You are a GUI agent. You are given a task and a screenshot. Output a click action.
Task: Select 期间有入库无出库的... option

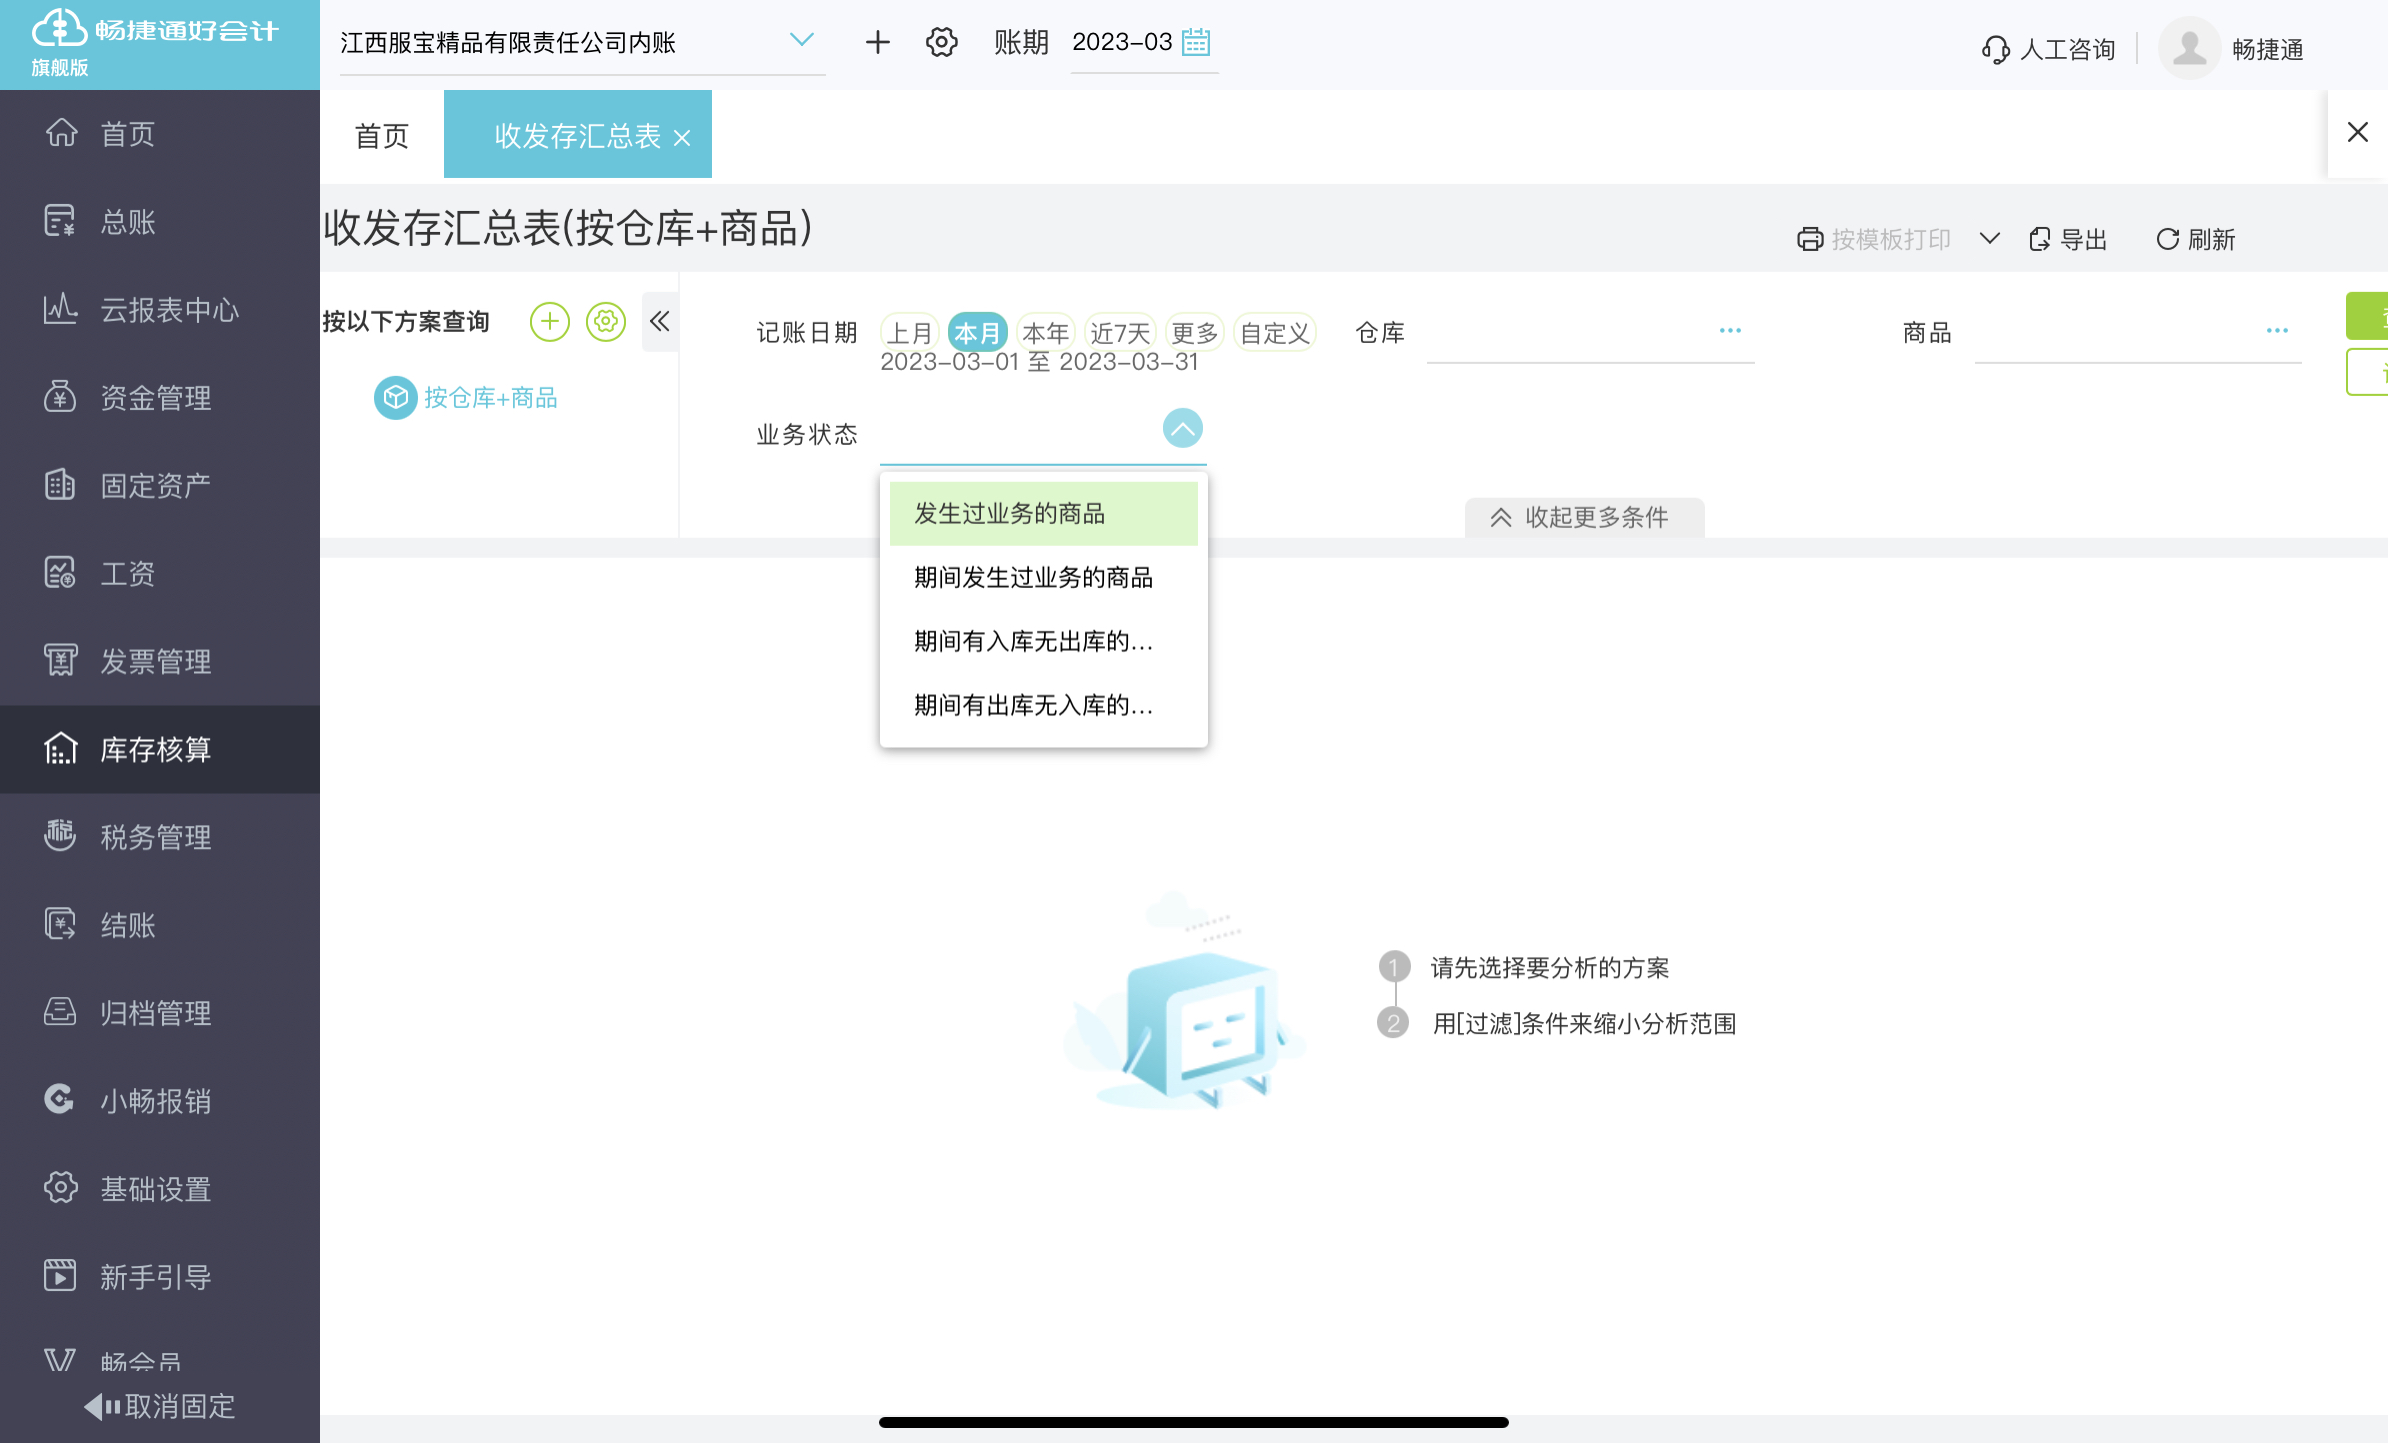(1032, 641)
